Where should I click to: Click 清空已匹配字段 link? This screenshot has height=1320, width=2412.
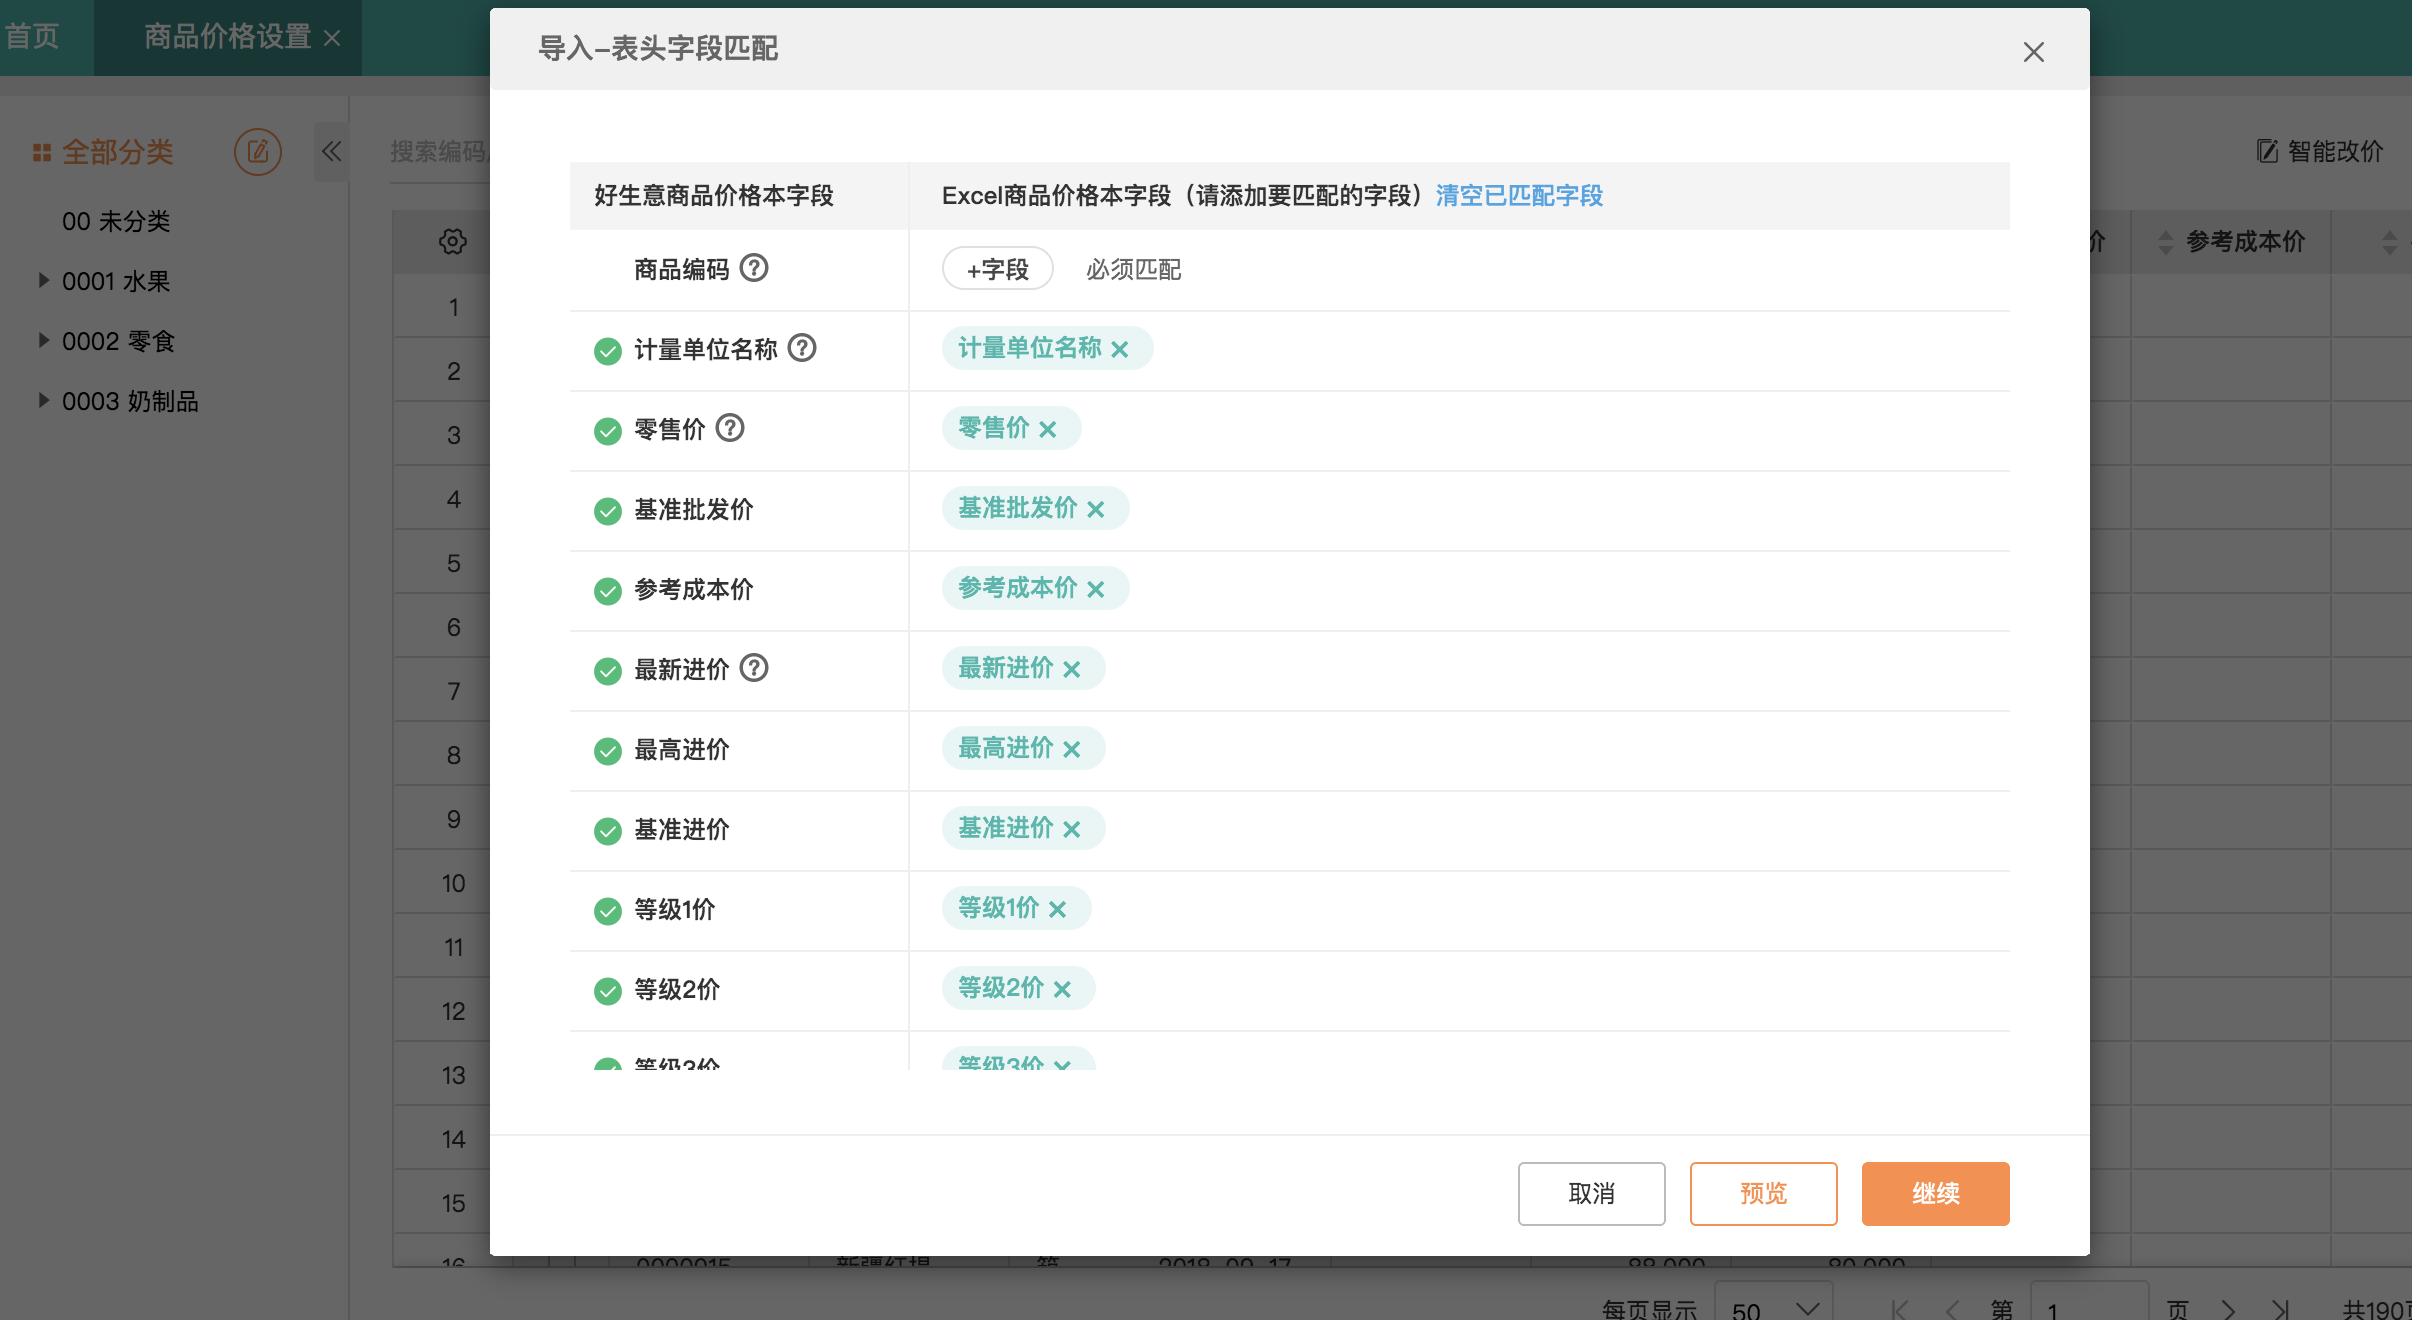pyautogui.click(x=1516, y=195)
